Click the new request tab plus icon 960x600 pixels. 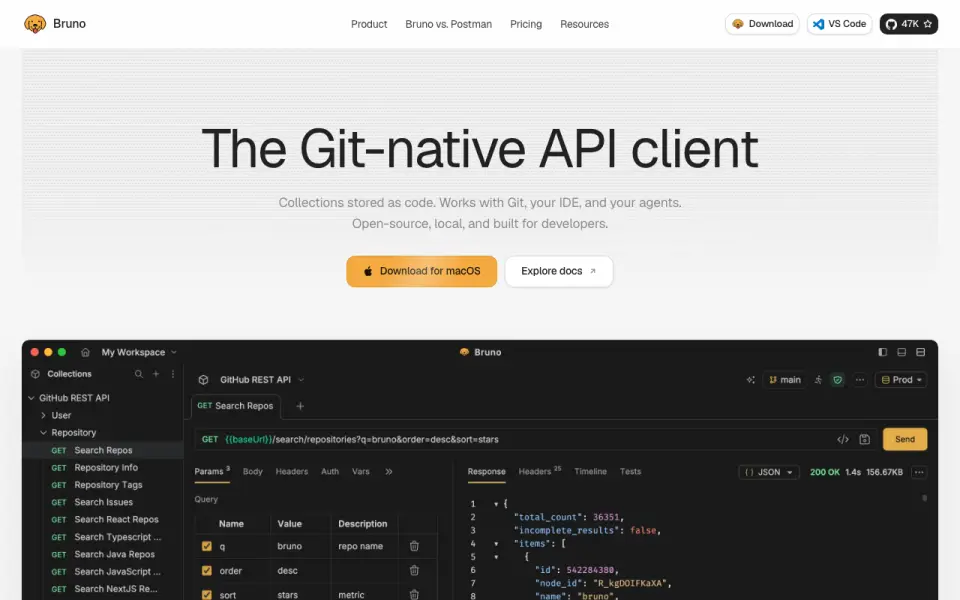tap(300, 406)
